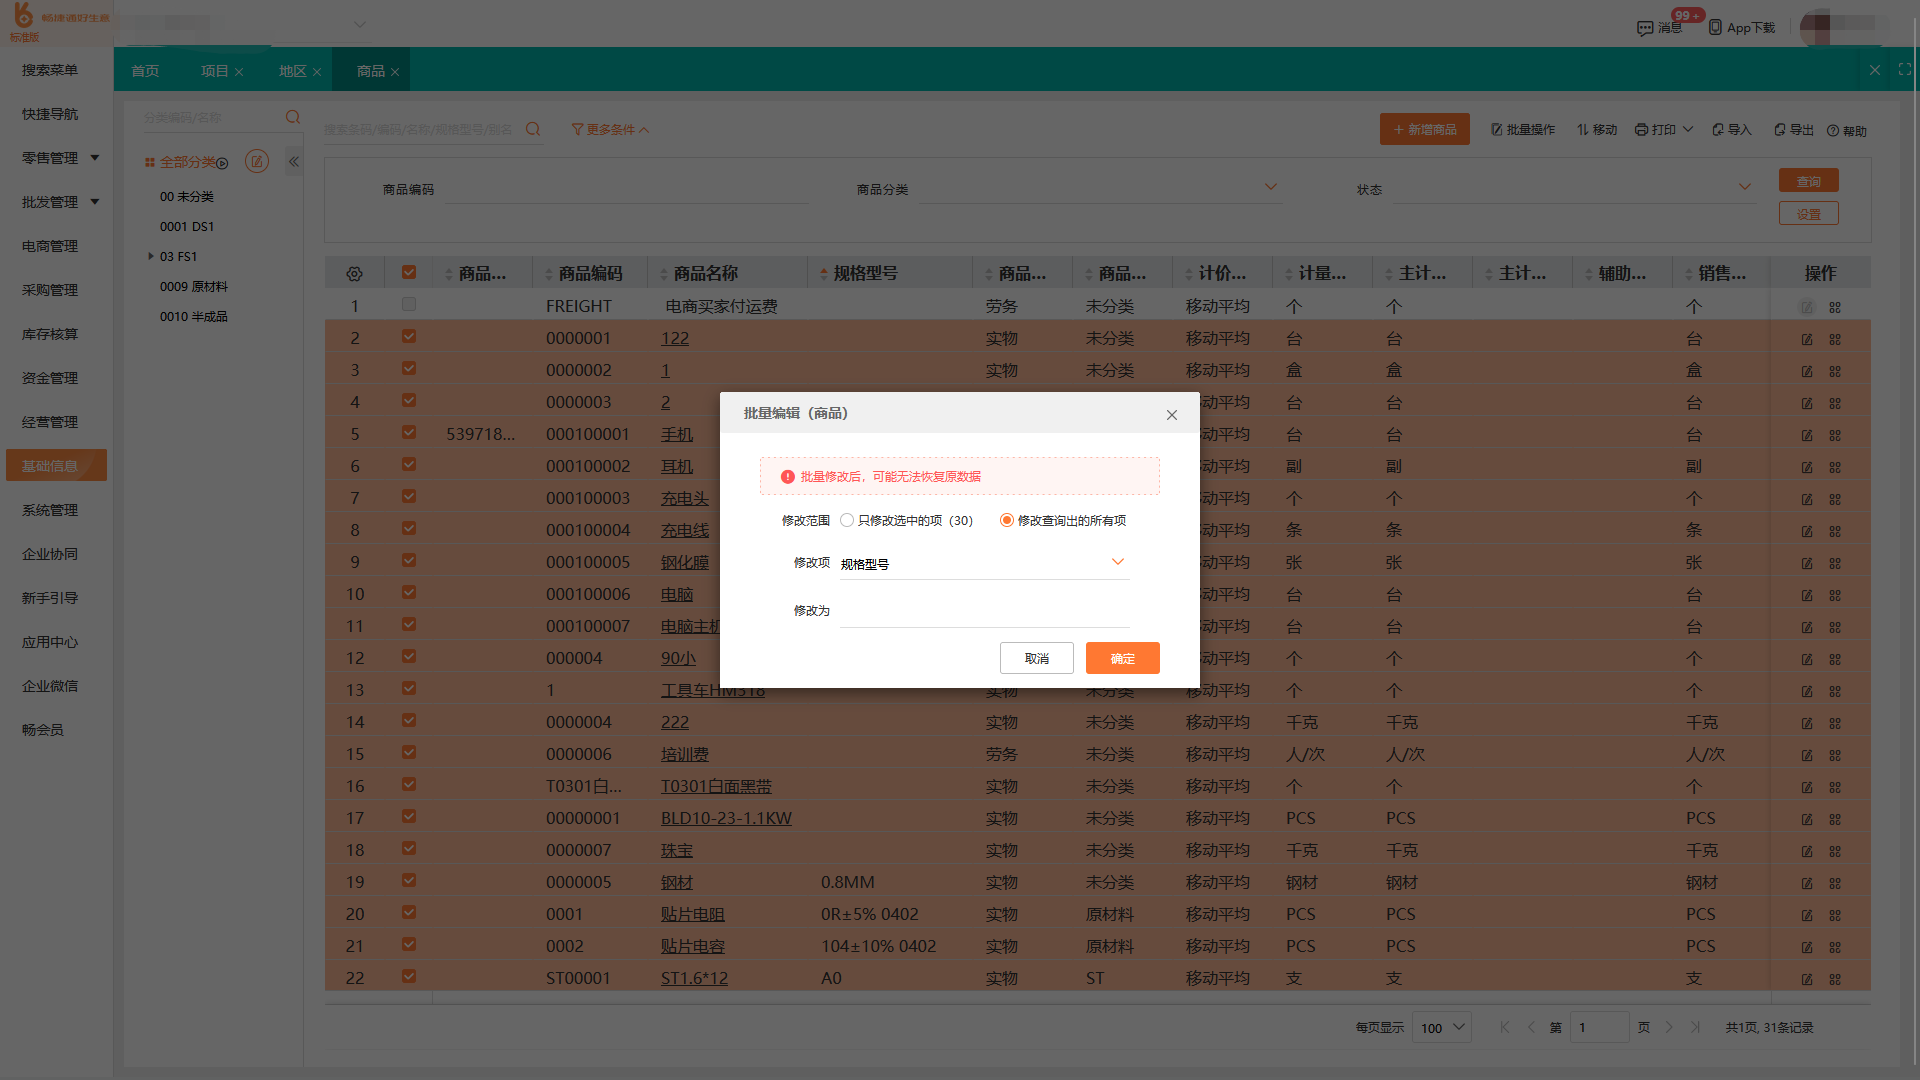Screen dimensions: 1920x1080
Task: Click the 新增商品 button
Action: (1424, 128)
